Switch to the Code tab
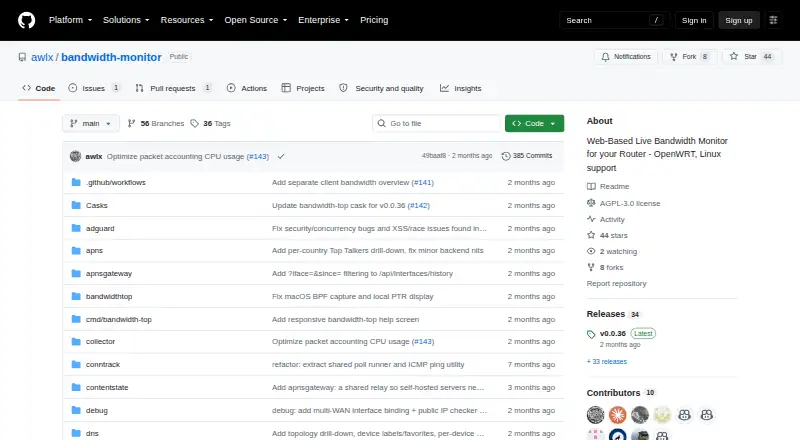The width and height of the screenshot is (800, 440). 39,88
